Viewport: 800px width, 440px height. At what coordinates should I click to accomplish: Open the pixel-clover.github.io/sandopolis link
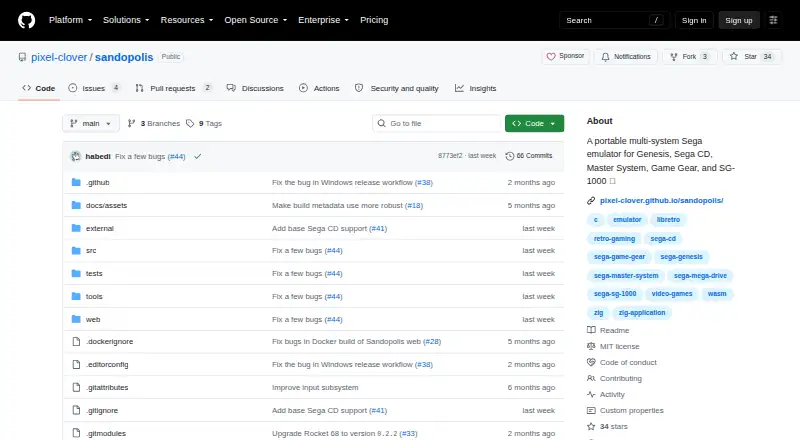click(661, 201)
